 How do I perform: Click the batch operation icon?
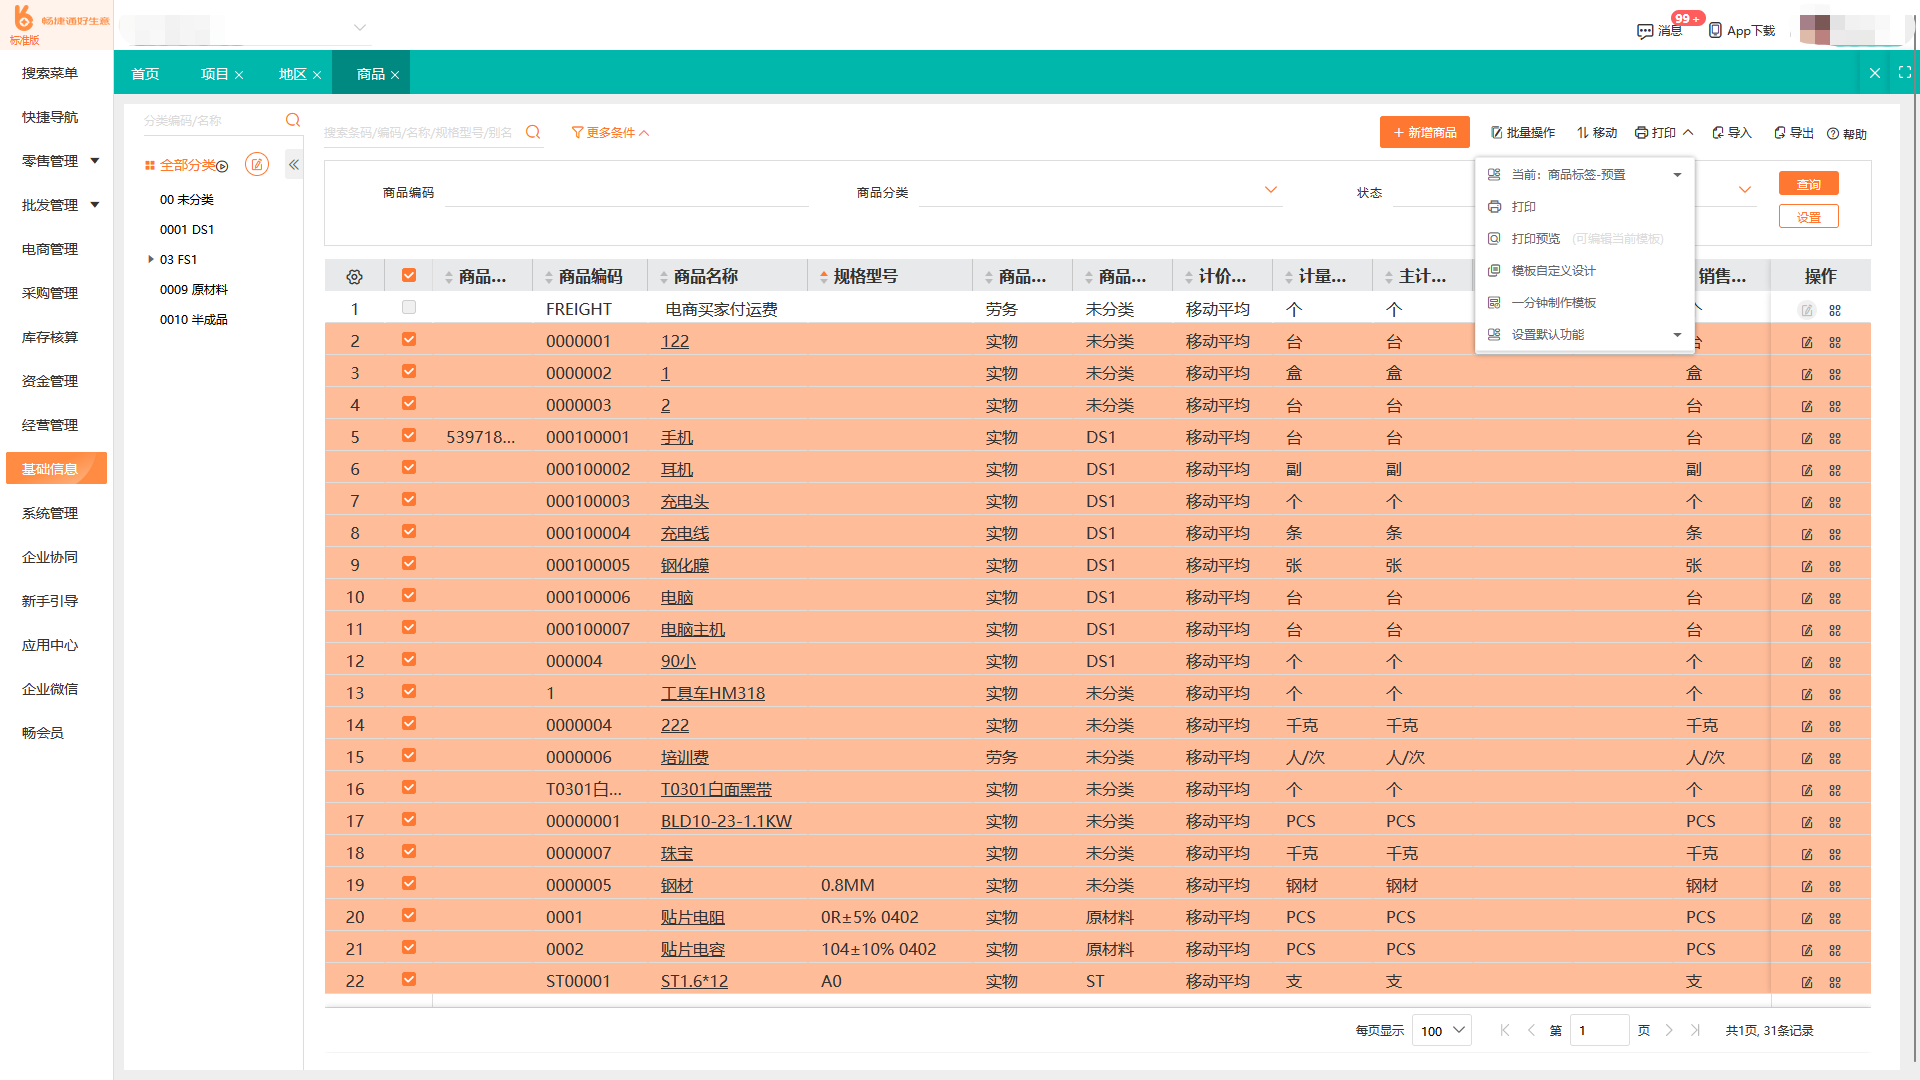tap(1518, 132)
